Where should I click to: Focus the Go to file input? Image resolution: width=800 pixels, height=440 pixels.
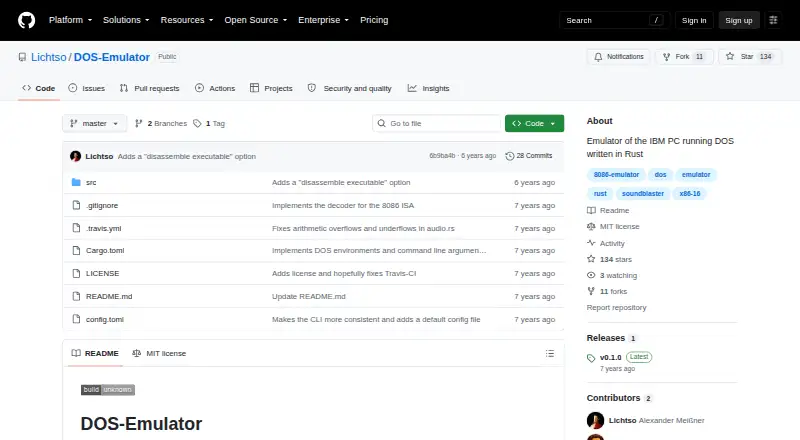(437, 124)
